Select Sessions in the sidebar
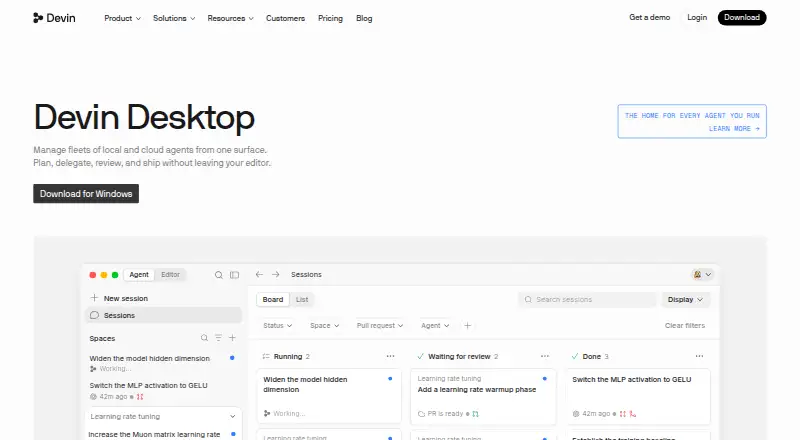 163,315
